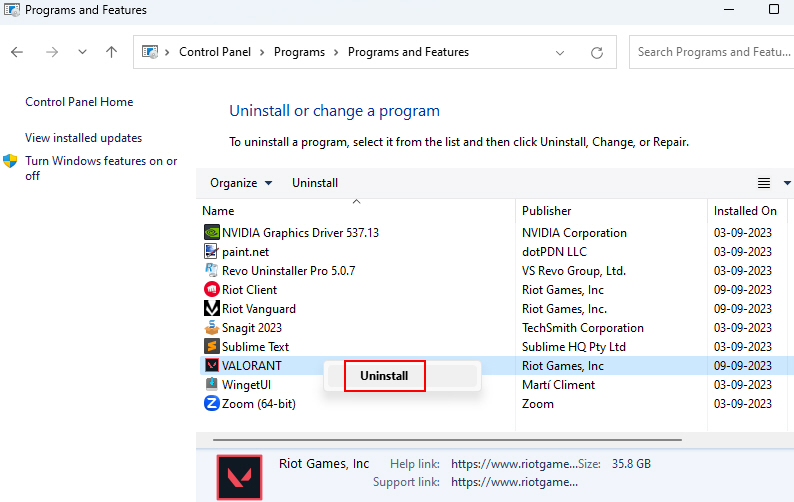Screen dimensions: 794x502
Task: Click the horizontal scrollbar under the list
Action: click(x=447, y=440)
